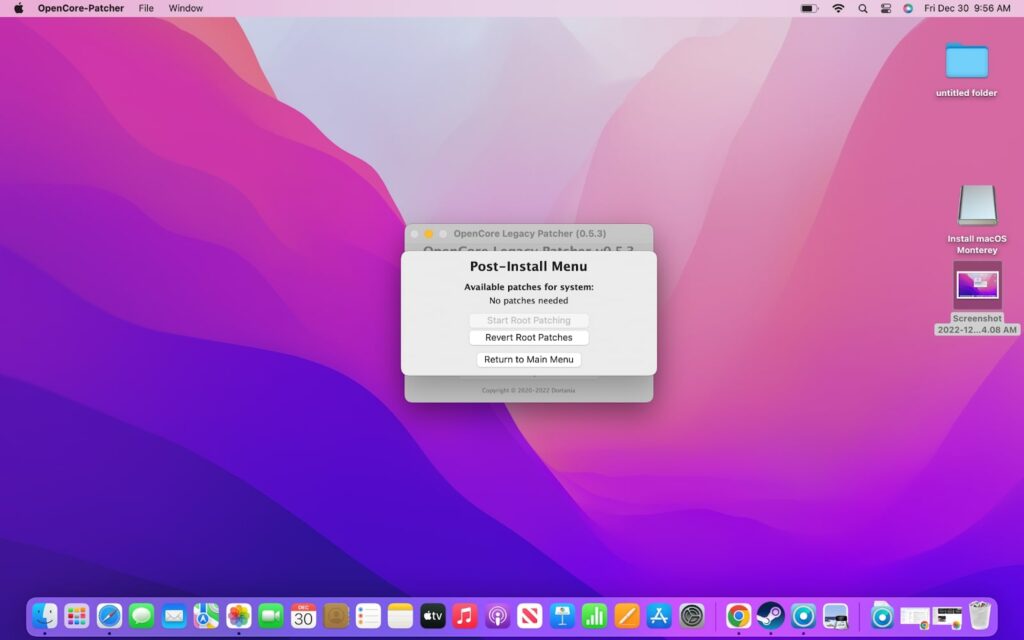This screenshot has height=640, width=1024.
Task: Click Return to Main Menu
Action: pyautogui.click(x=528, y=360)
